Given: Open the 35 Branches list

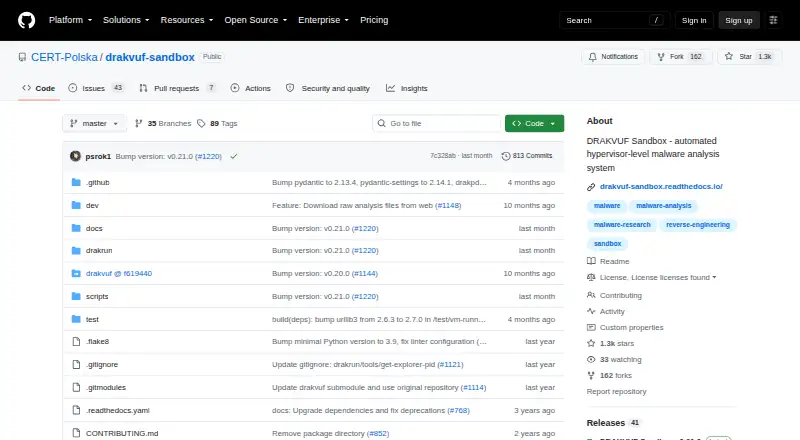Looking at the screenshot, I should click(163, 124).
